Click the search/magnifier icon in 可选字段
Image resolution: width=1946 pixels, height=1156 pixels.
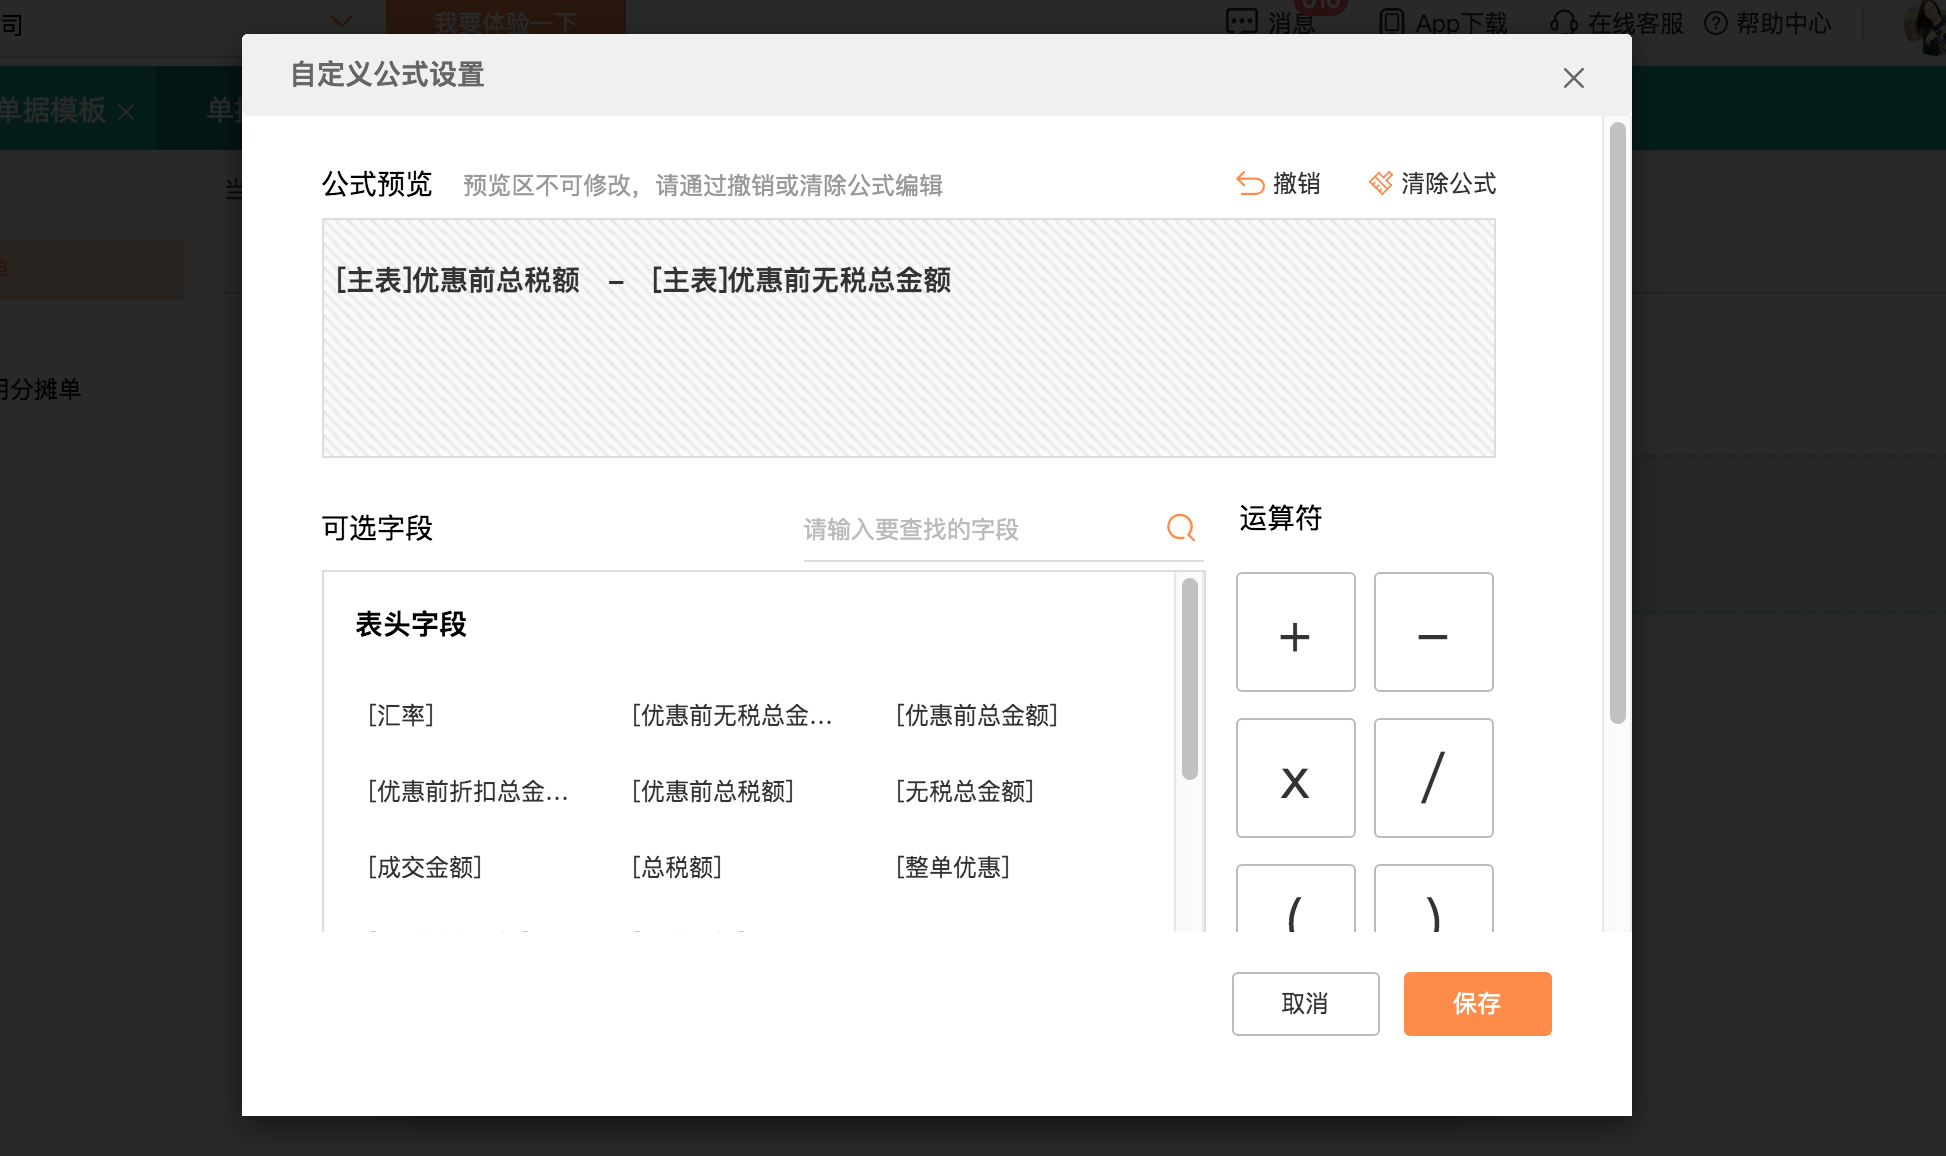1179,527
